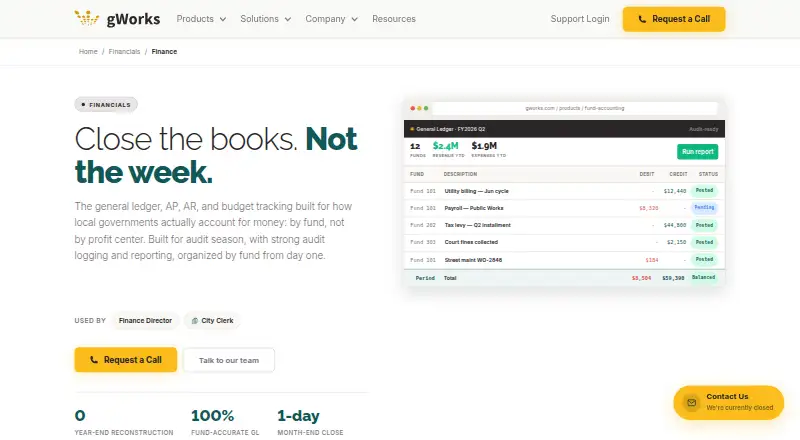Screen dimensions: 800x440
Task: Select the Utility billing — Jun cycle row
Action: point(564,191)
